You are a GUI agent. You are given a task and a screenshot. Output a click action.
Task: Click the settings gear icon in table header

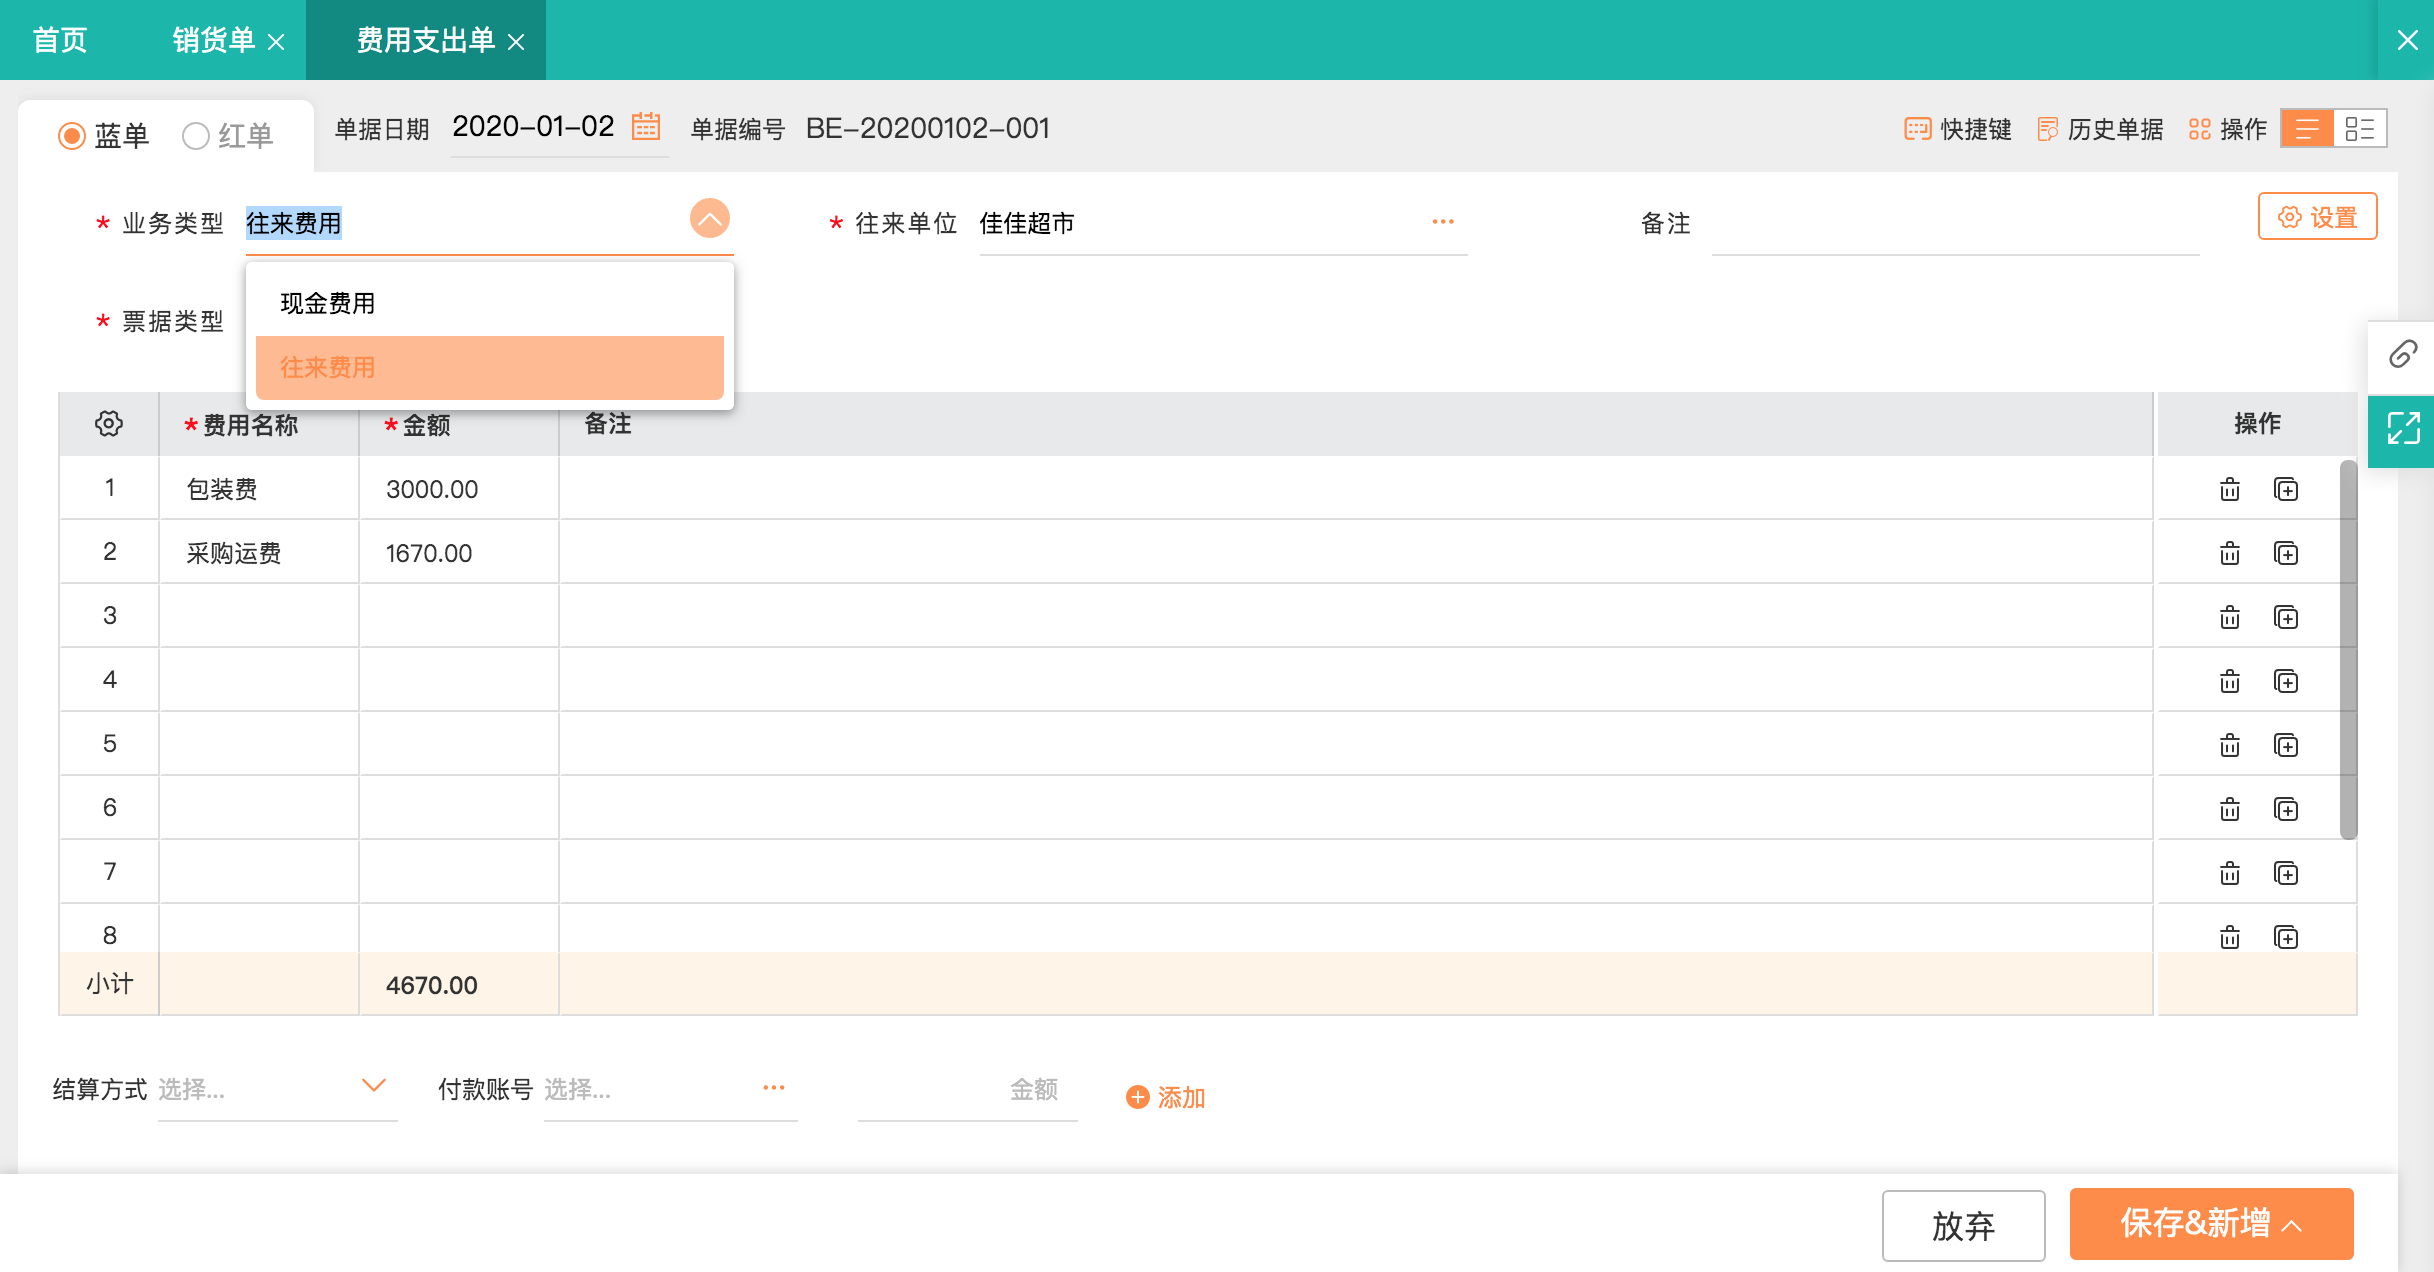click(x=109, y=422)
